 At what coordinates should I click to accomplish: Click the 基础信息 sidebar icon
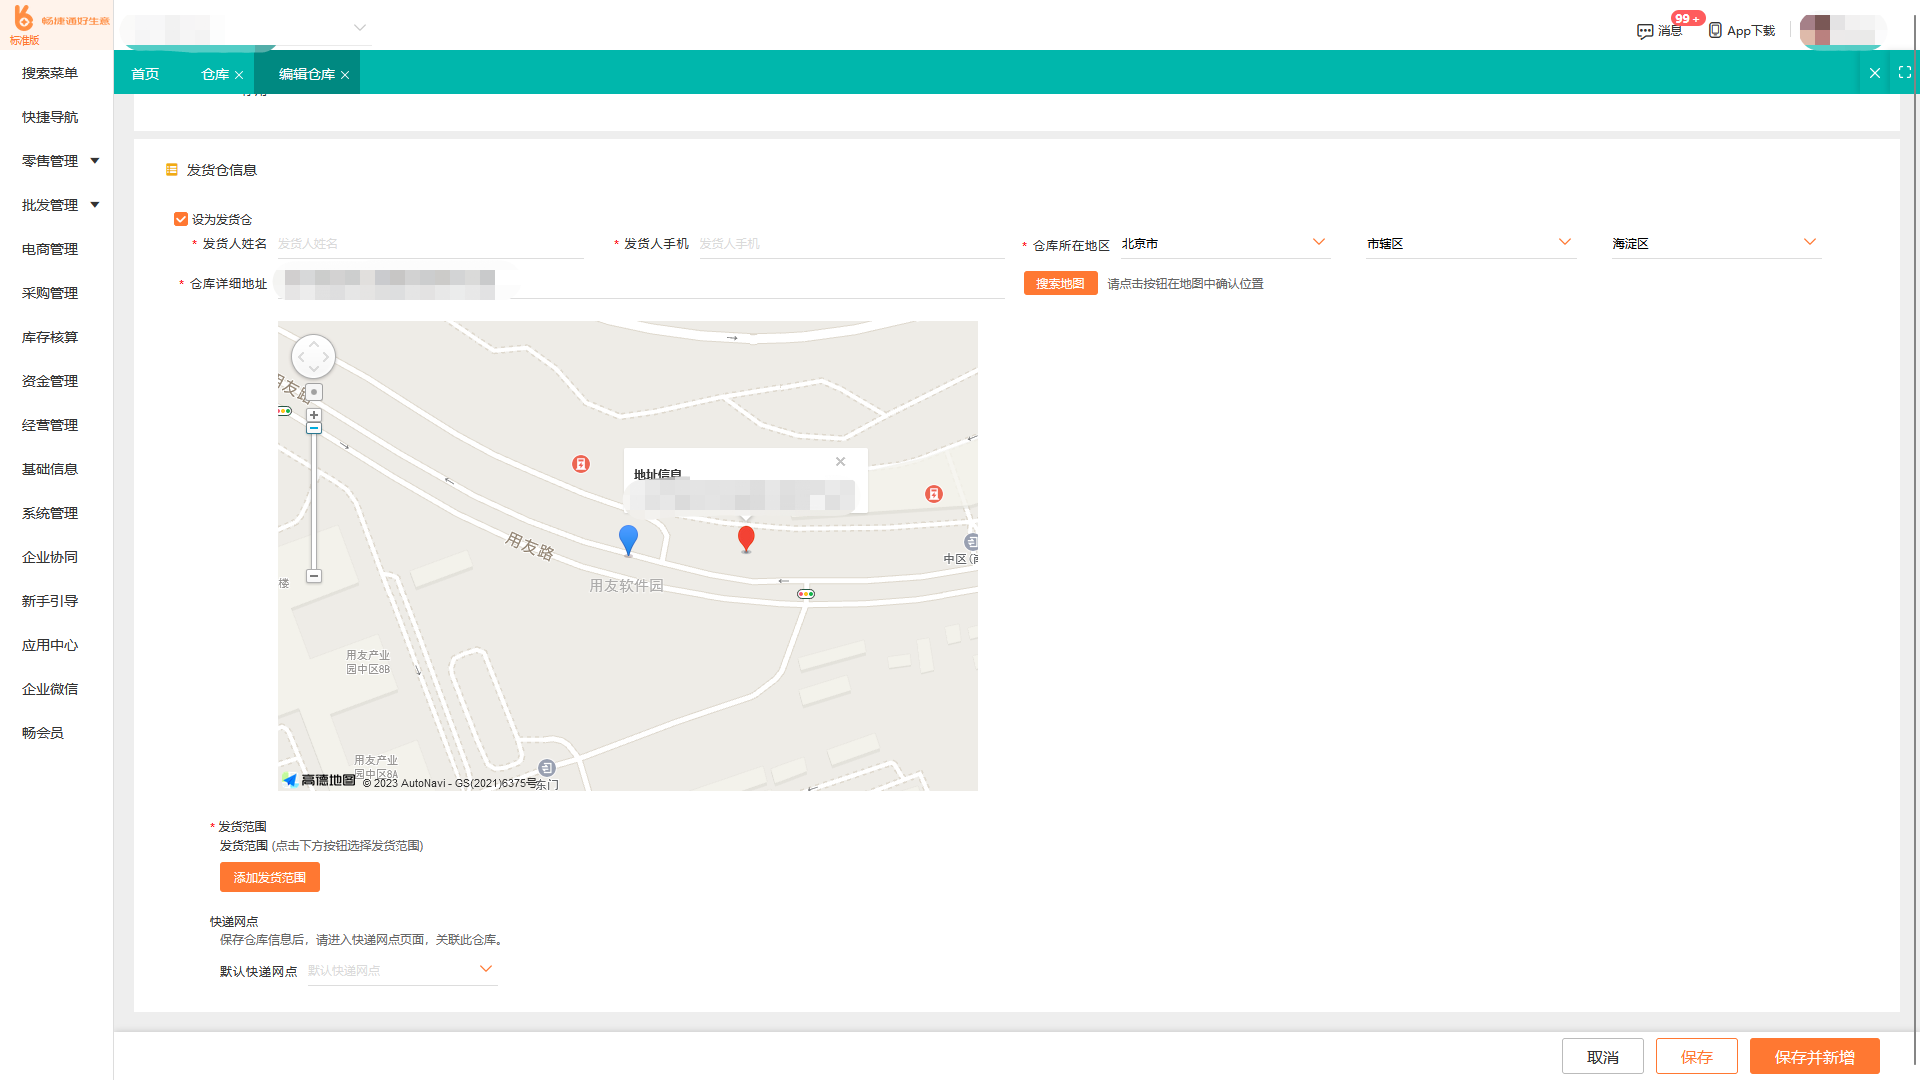pyautogui.click(x=50, y=468)
